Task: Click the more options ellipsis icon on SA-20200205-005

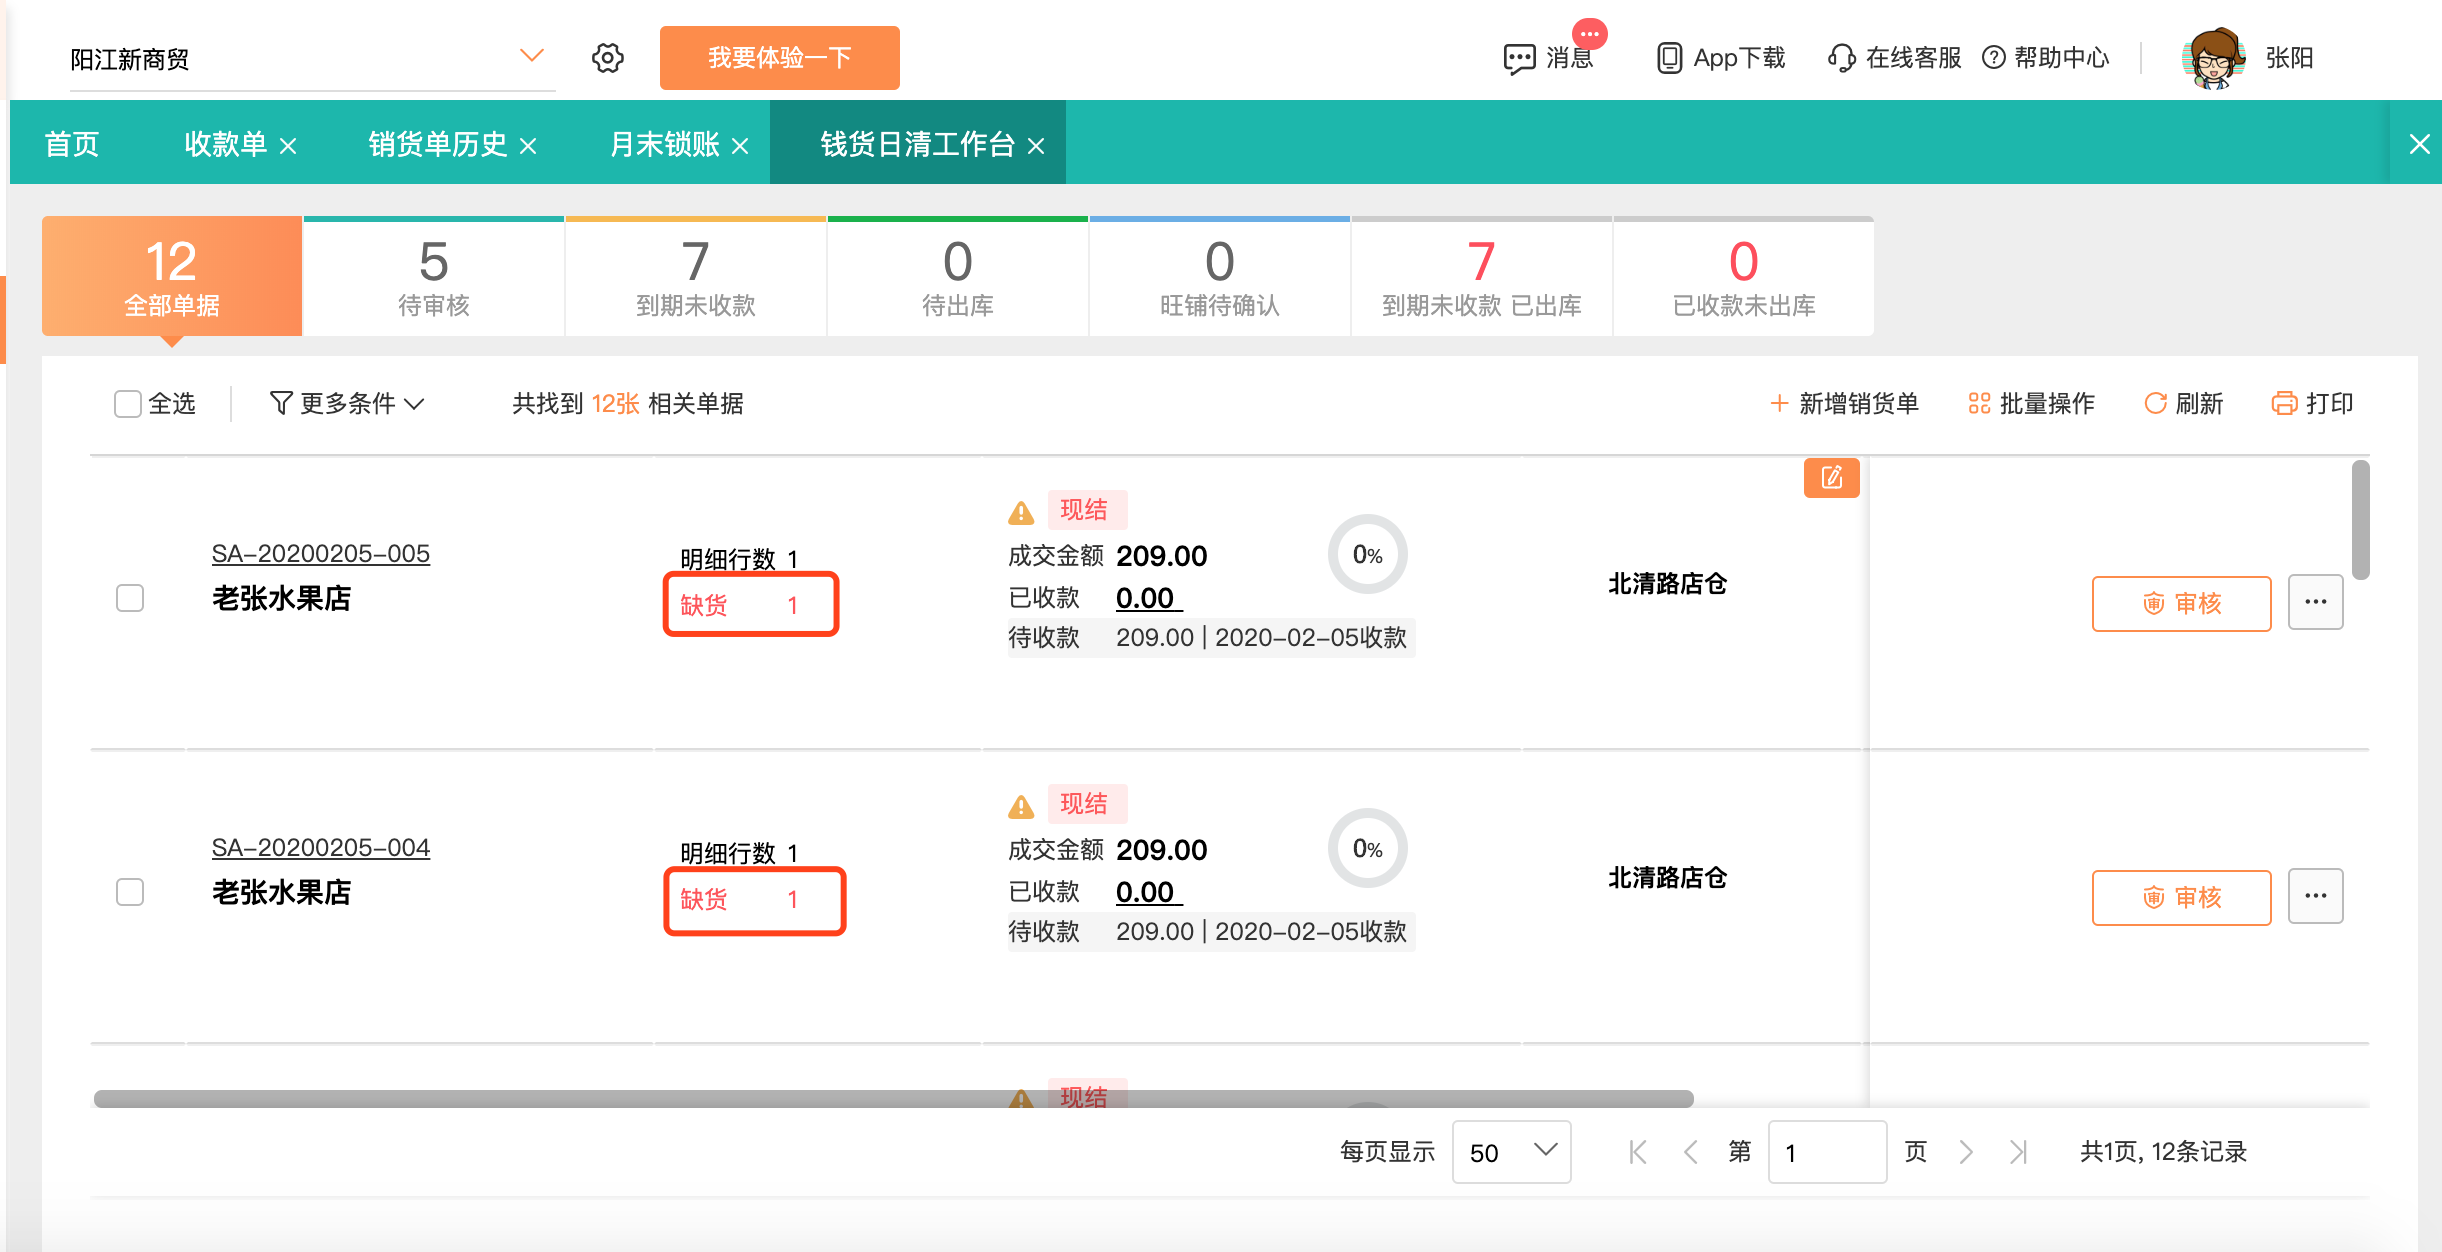Action: click(2318, 602)
